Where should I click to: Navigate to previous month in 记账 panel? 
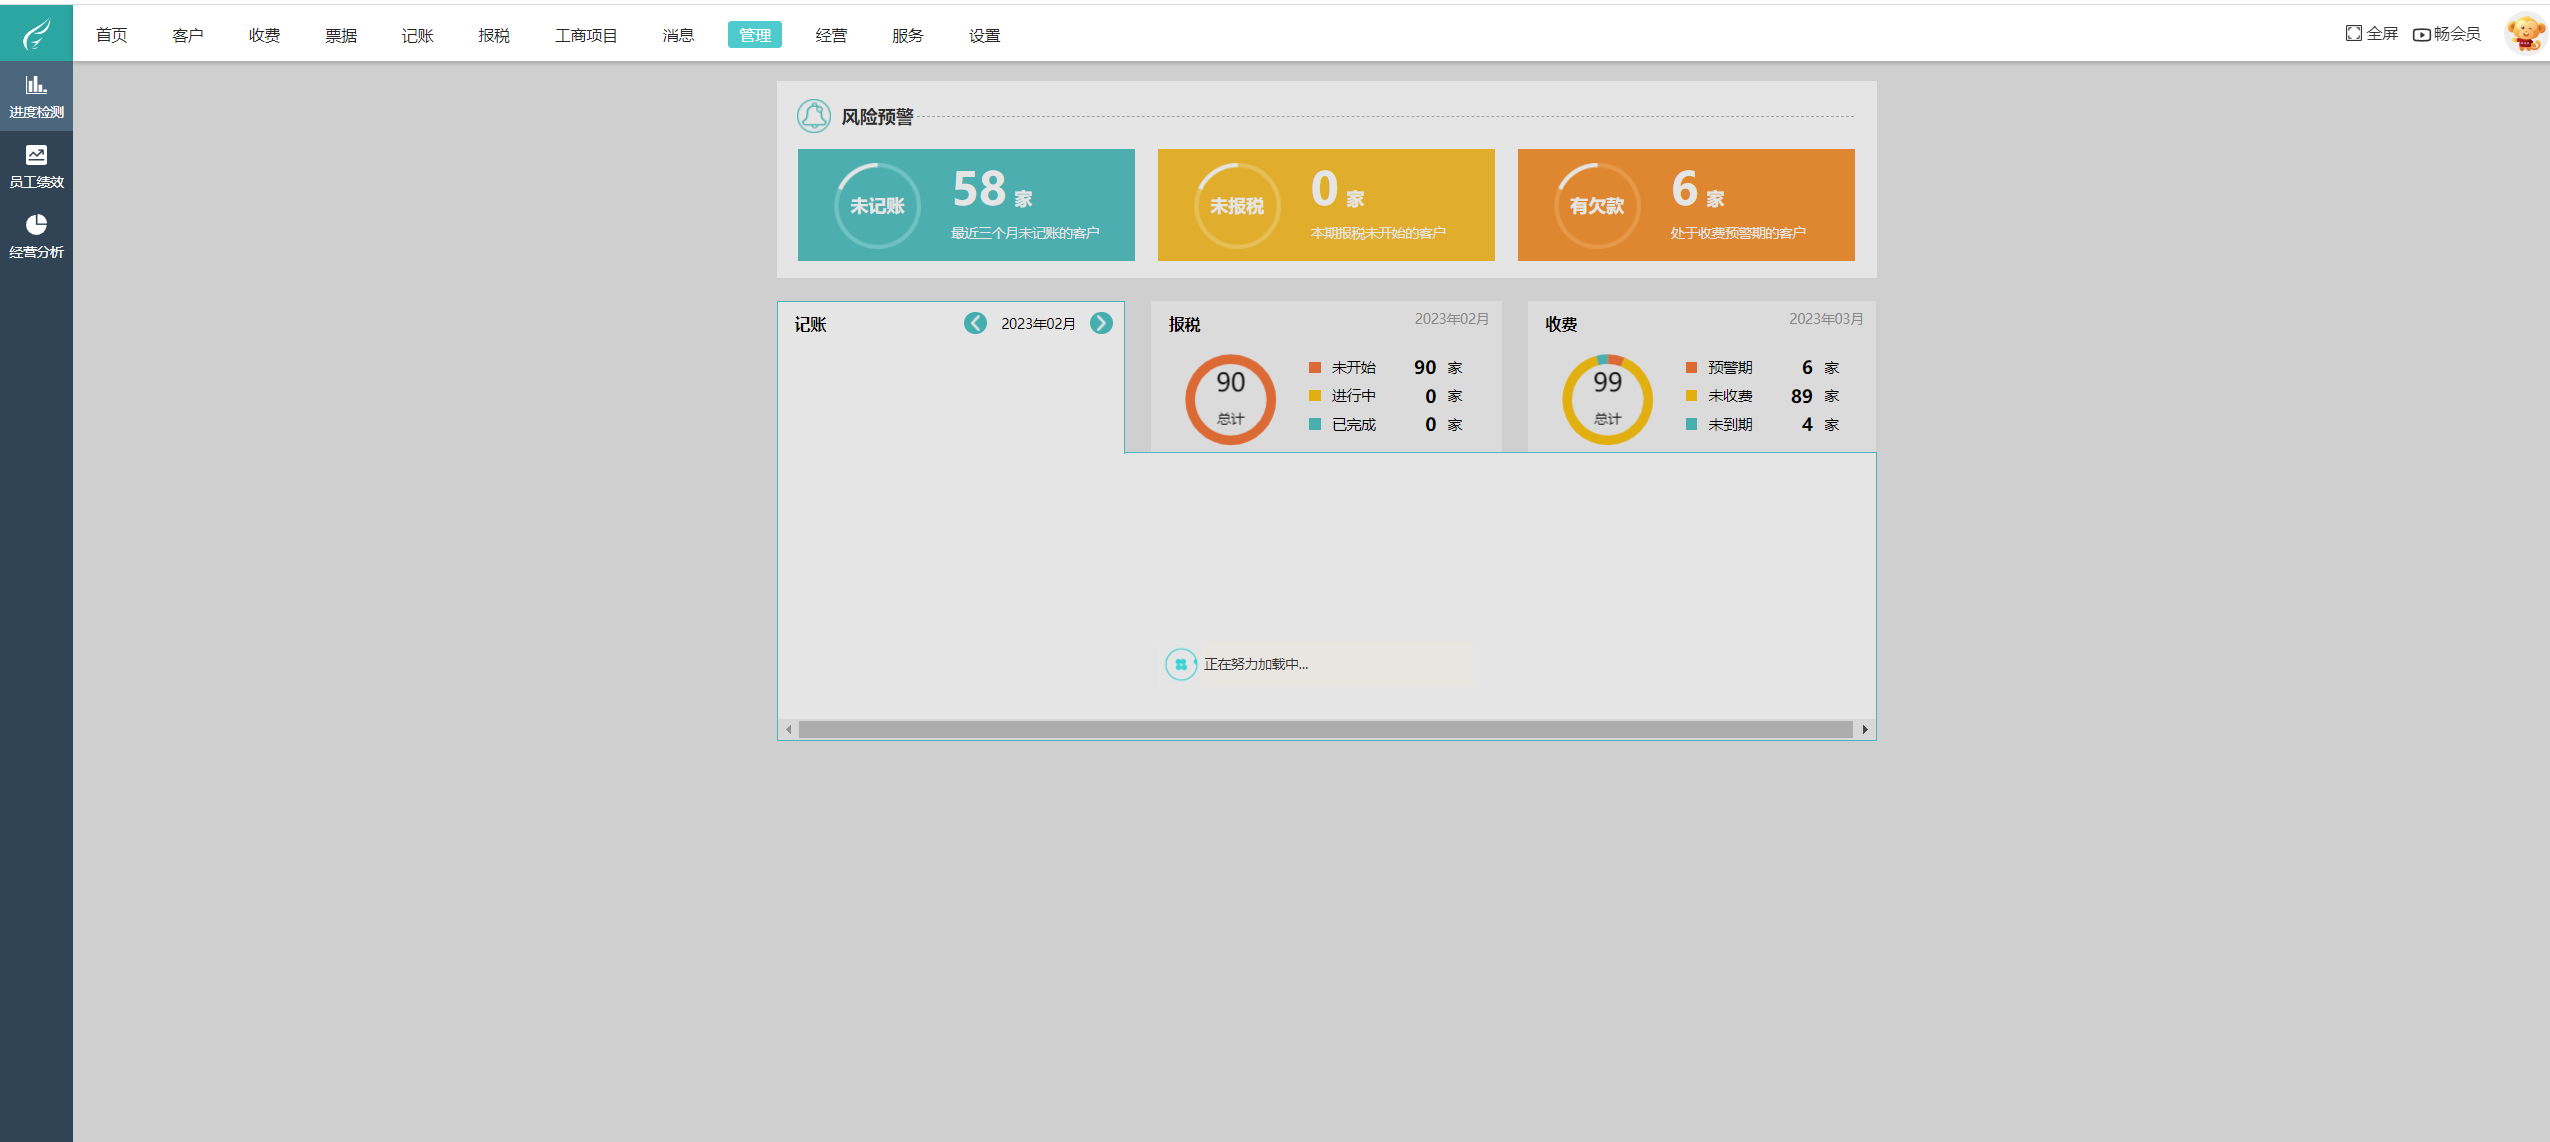pos(977,322)
